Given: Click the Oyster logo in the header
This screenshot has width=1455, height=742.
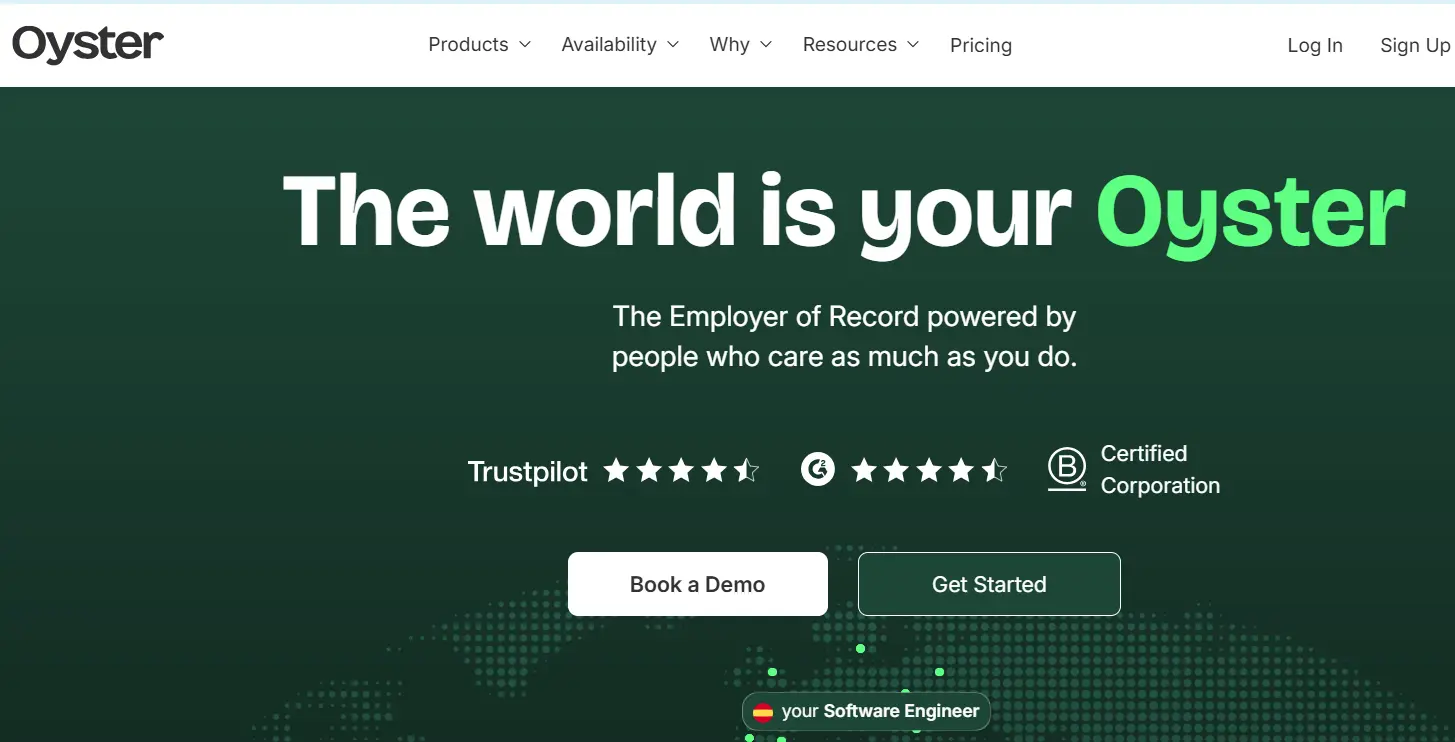Looking at the screenshot, I should pyautogui.click(x=88, y=44).
